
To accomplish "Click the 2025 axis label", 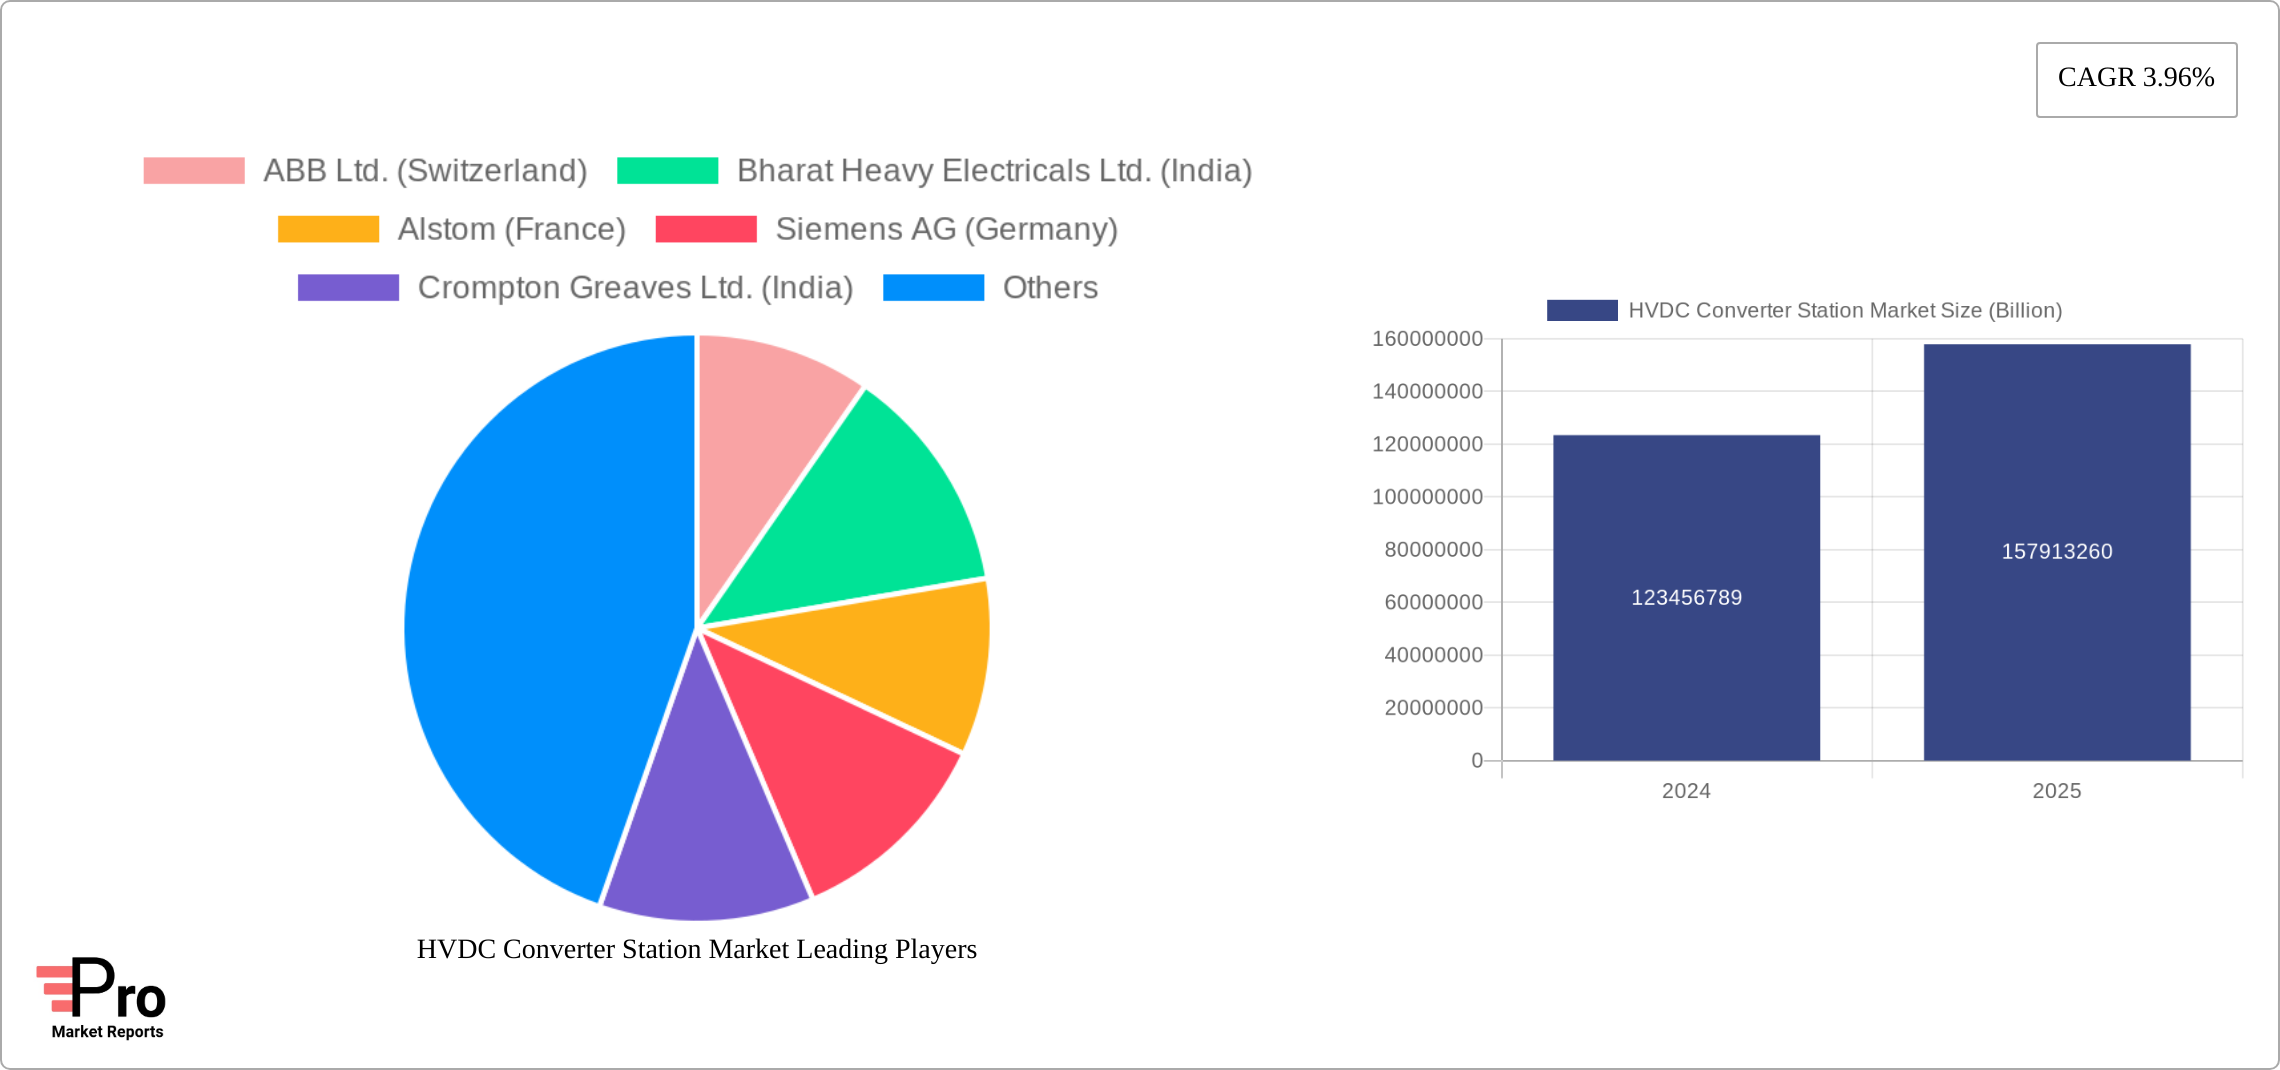I will pyautogui.click(x=2055, y=791).
